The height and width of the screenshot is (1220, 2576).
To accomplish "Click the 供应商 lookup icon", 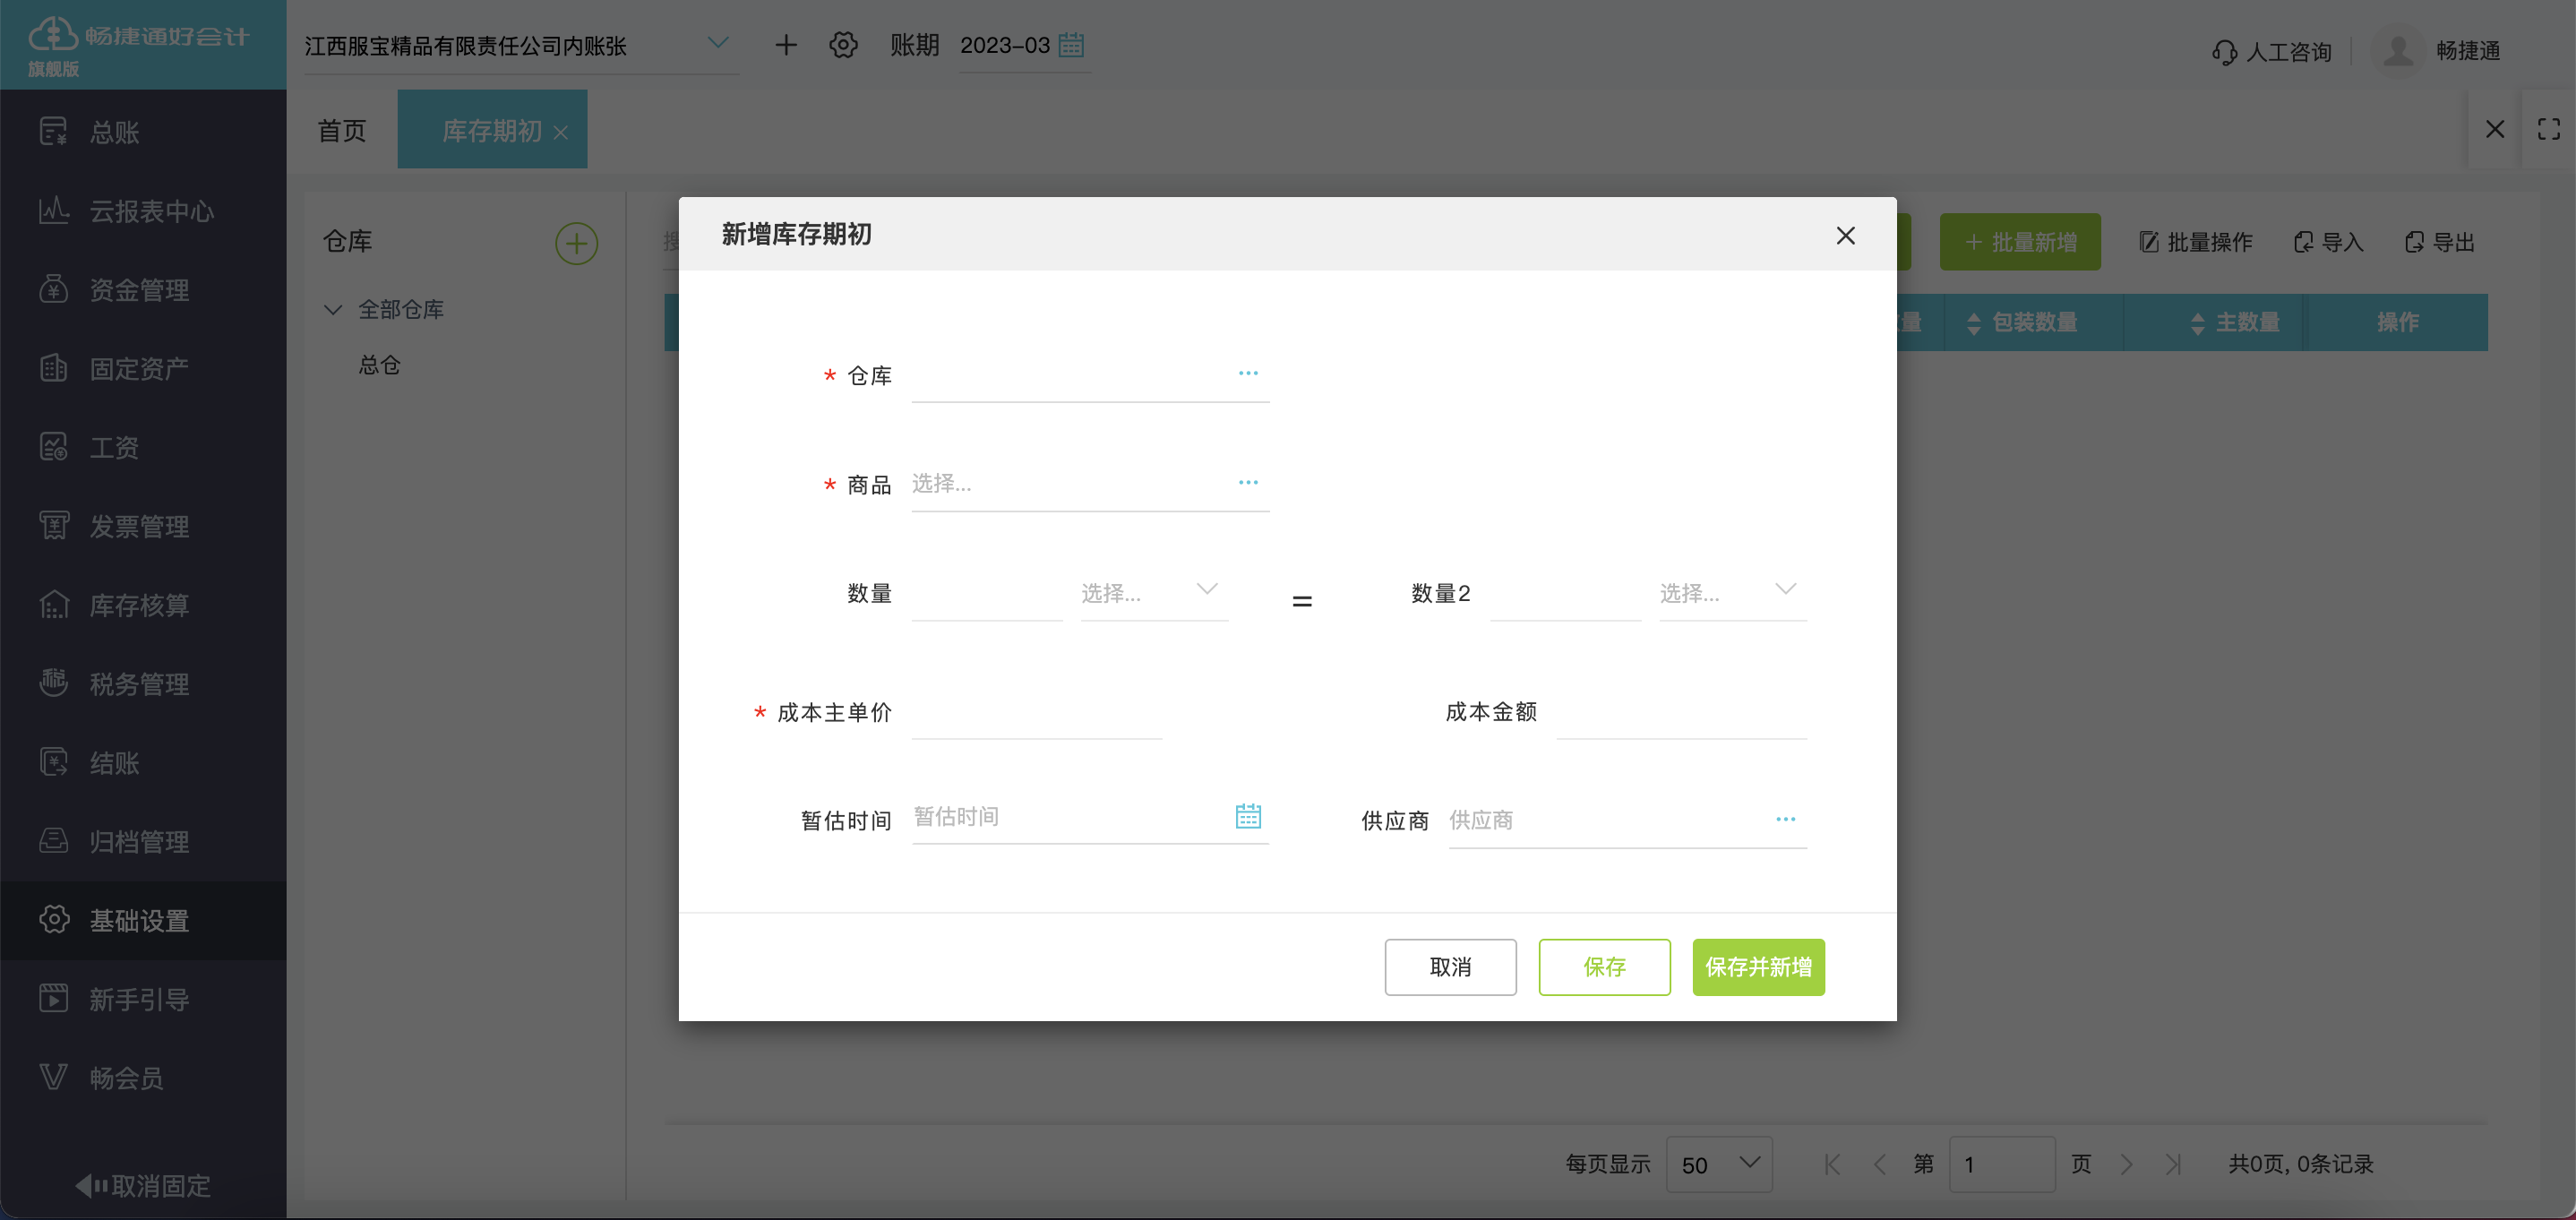I will (1788, 818).
